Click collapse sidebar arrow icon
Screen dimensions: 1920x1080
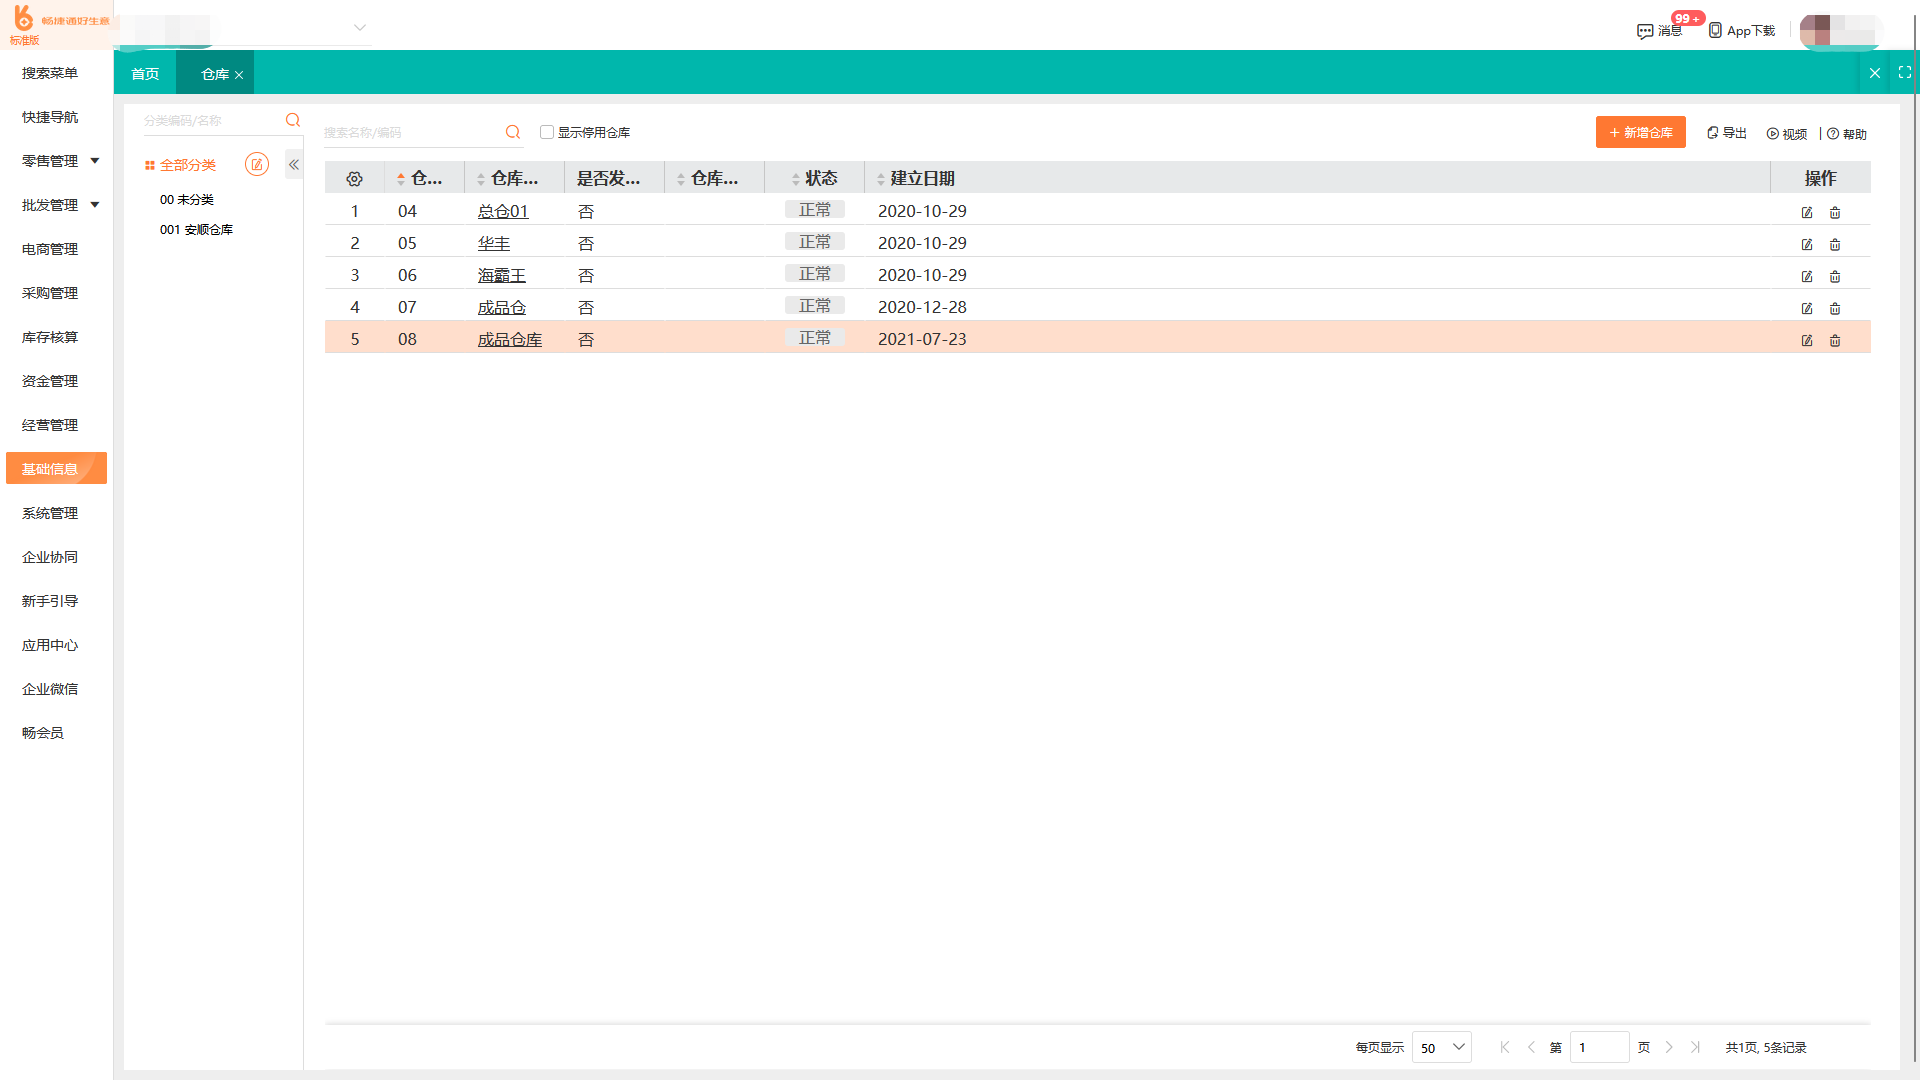294,165
